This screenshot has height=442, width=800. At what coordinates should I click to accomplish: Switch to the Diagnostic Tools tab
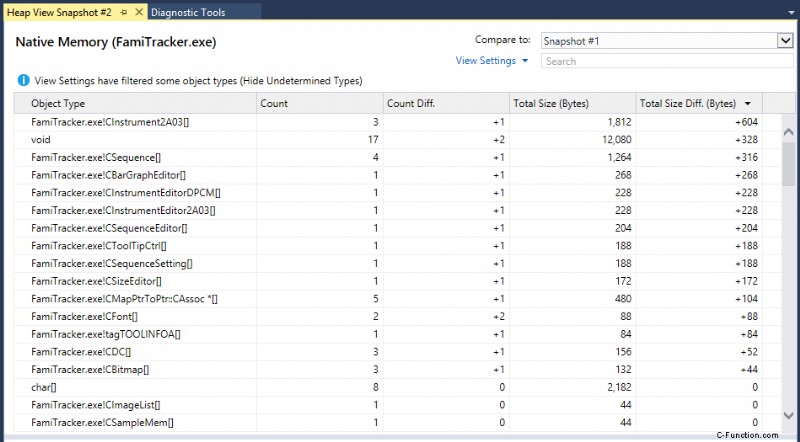188,12
